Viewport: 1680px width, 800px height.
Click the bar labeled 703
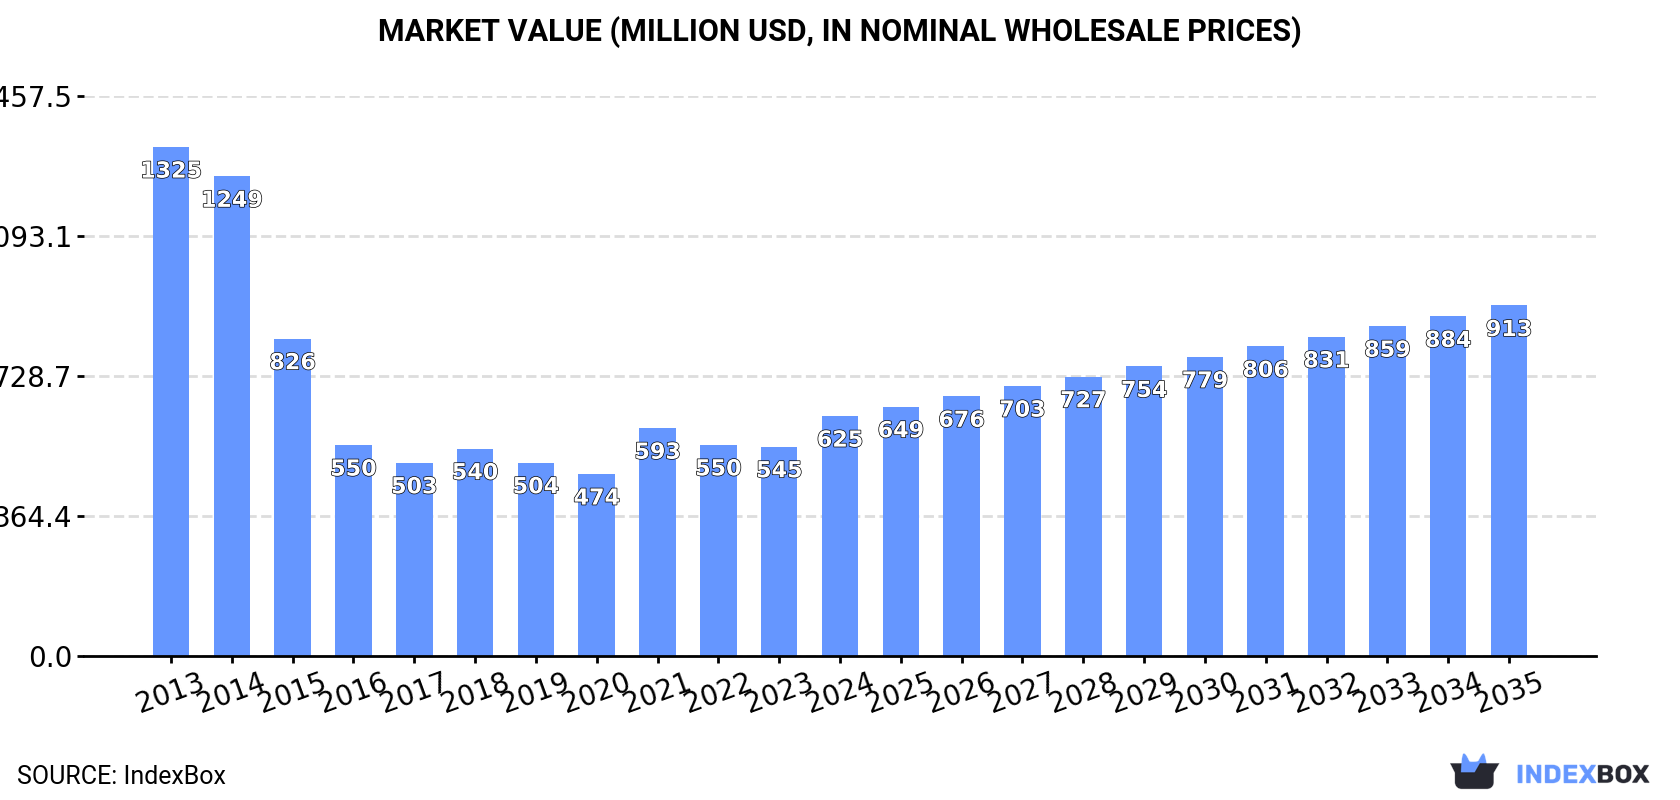(1022, 521)
